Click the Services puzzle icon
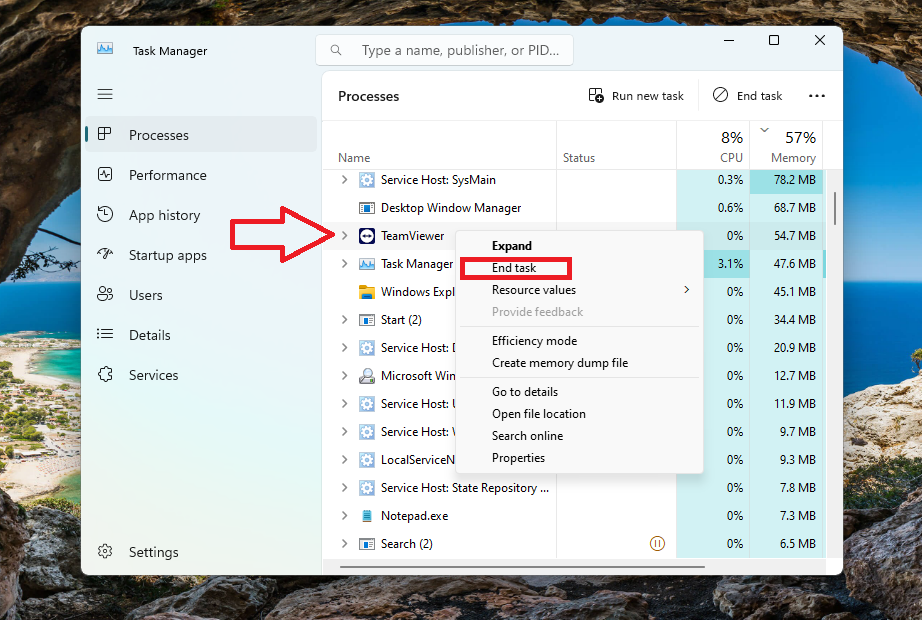 click(x=105, y=374)
